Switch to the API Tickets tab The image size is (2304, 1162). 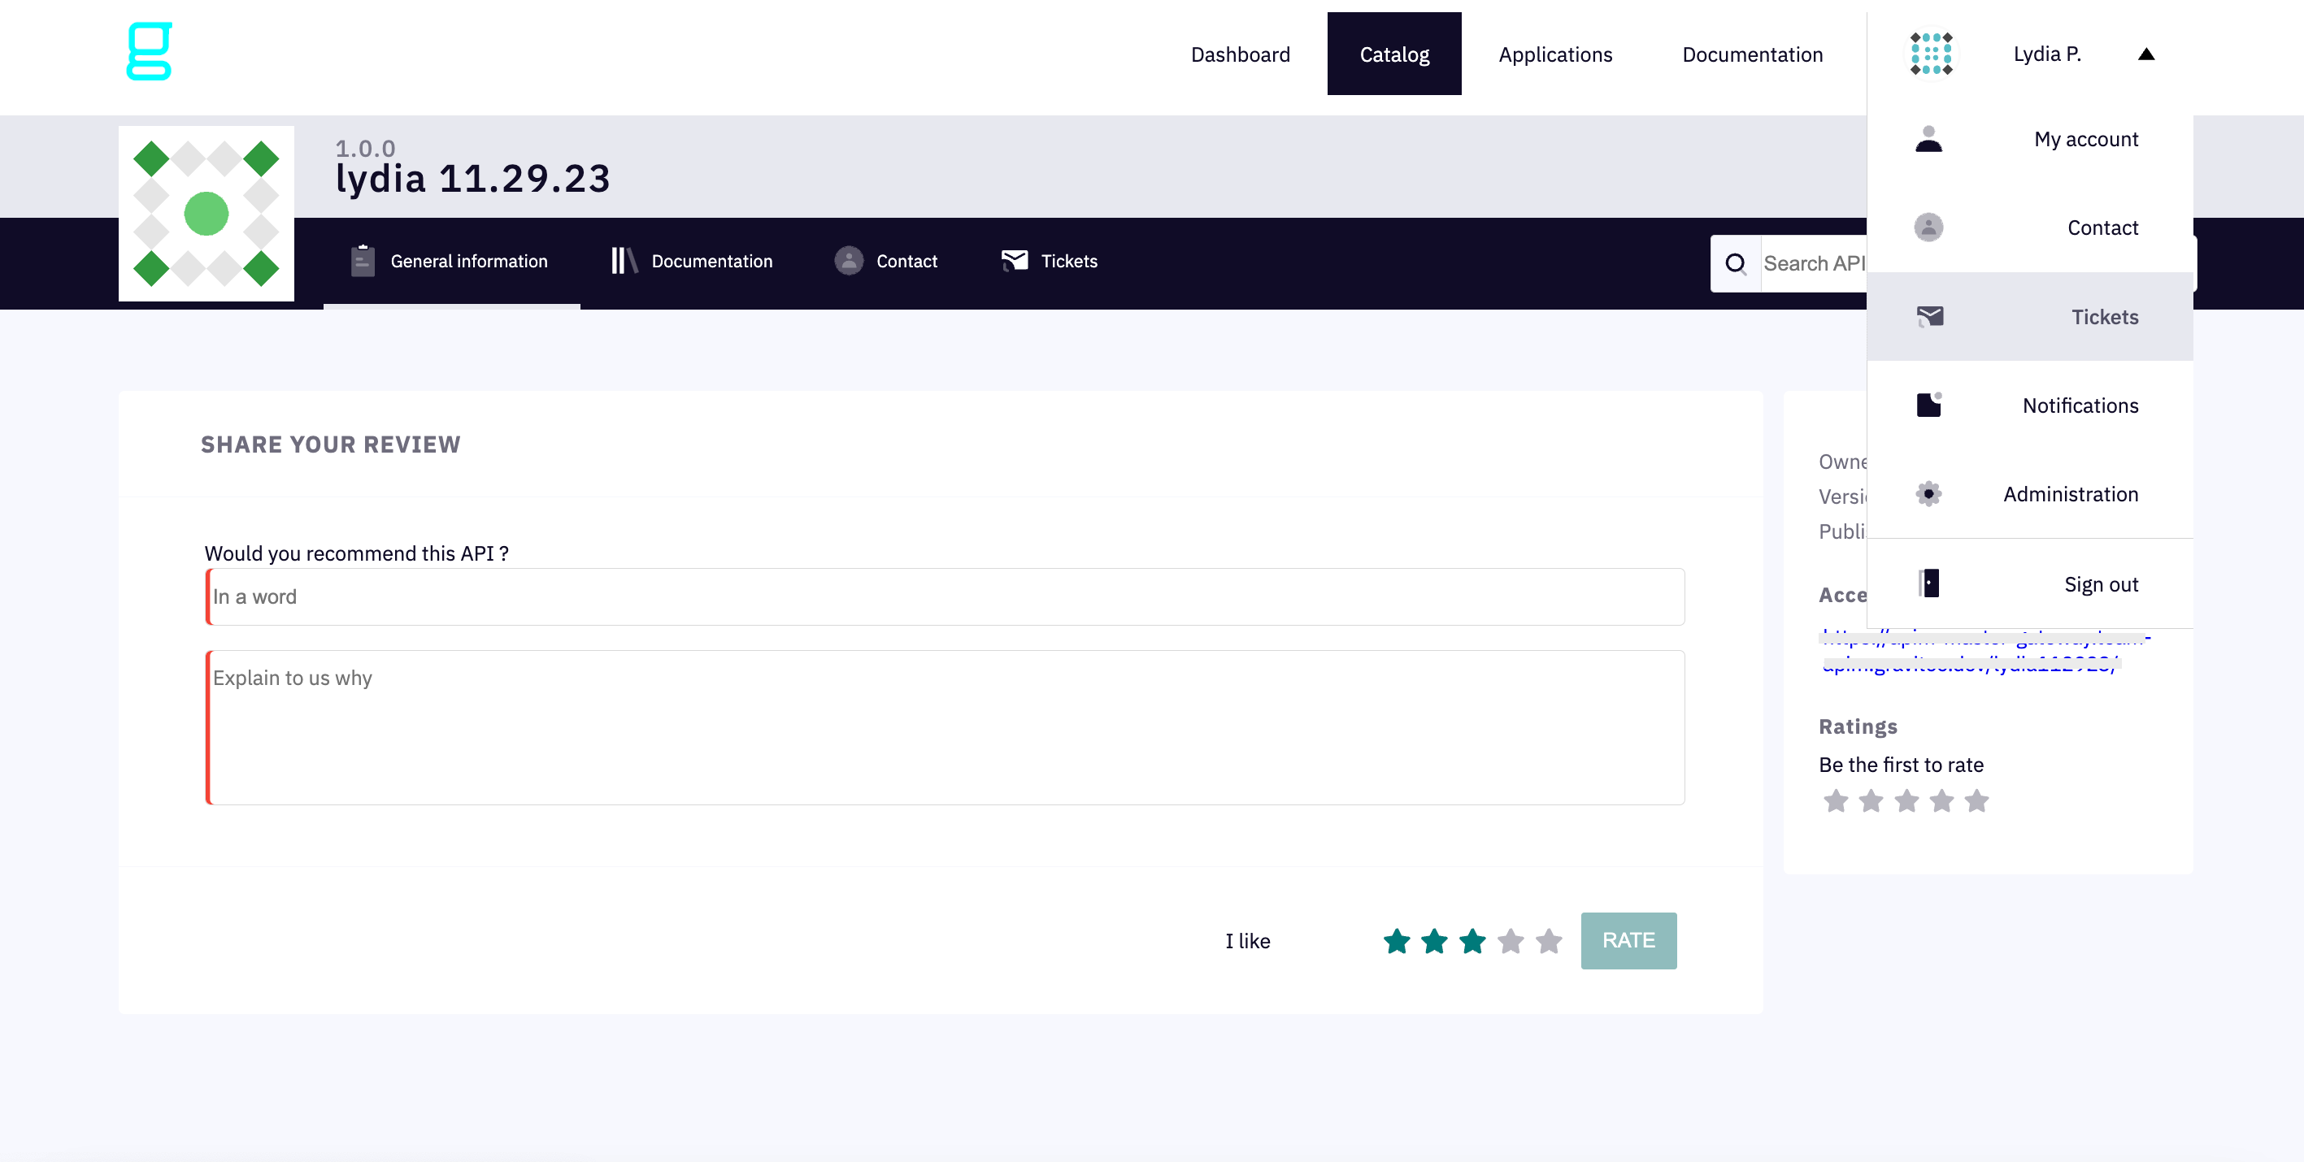[x=1049, y=261]
